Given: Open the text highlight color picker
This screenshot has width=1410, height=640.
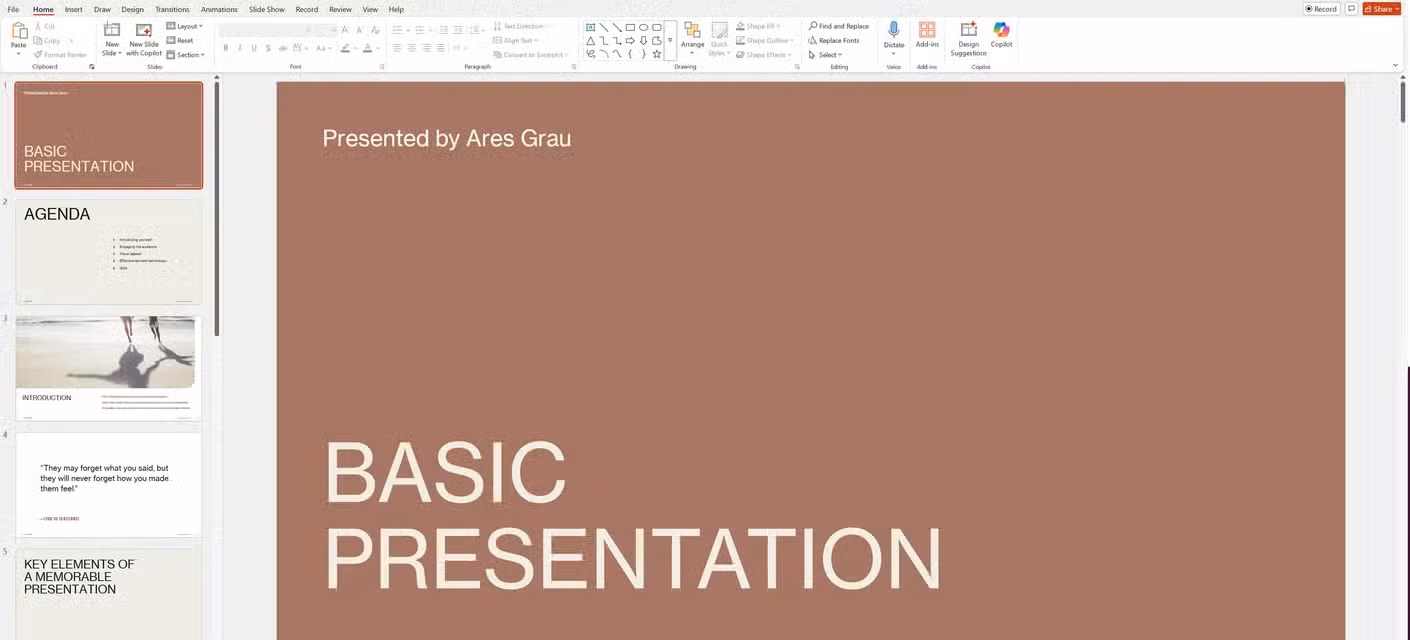Looking at the screenshot, I should click(345, 48).
